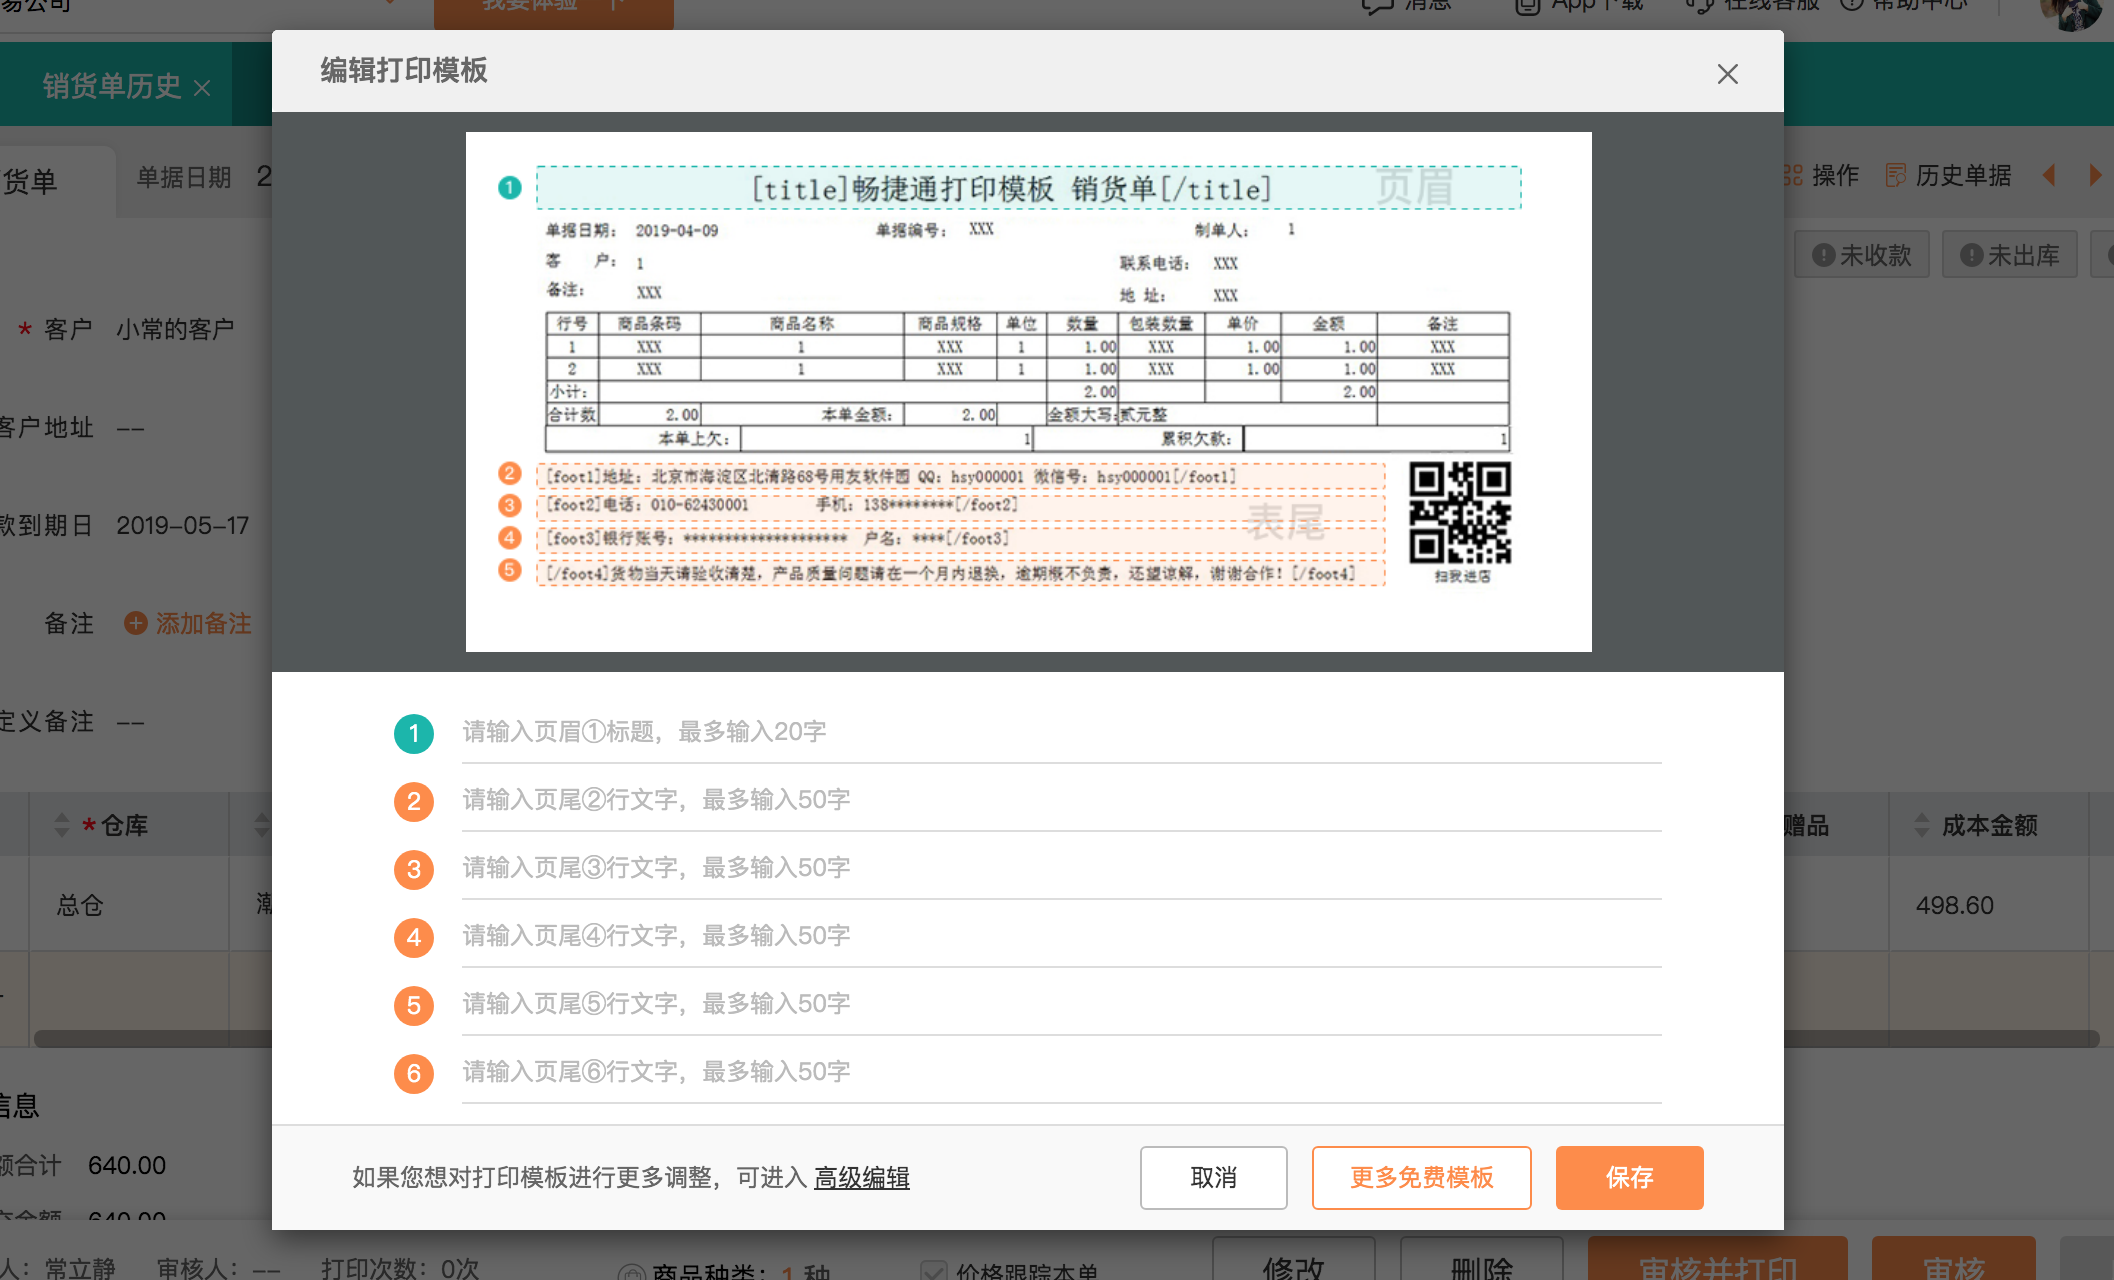Click numbered icon ④ for footer row

[417, 936]
